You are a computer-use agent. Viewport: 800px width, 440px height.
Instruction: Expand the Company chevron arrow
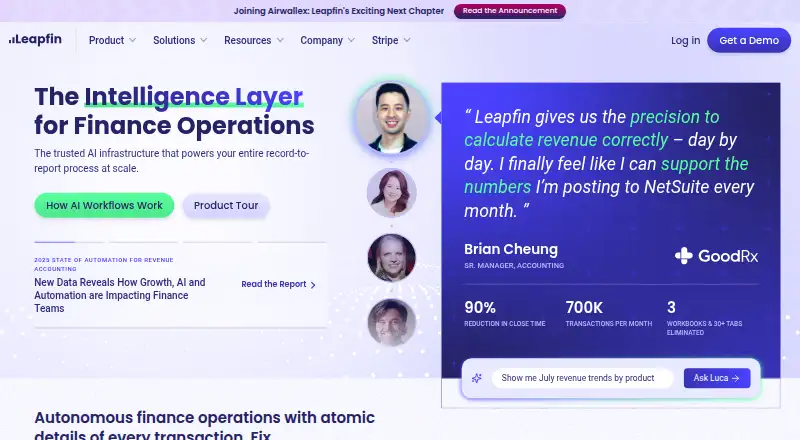click(352, 40)
